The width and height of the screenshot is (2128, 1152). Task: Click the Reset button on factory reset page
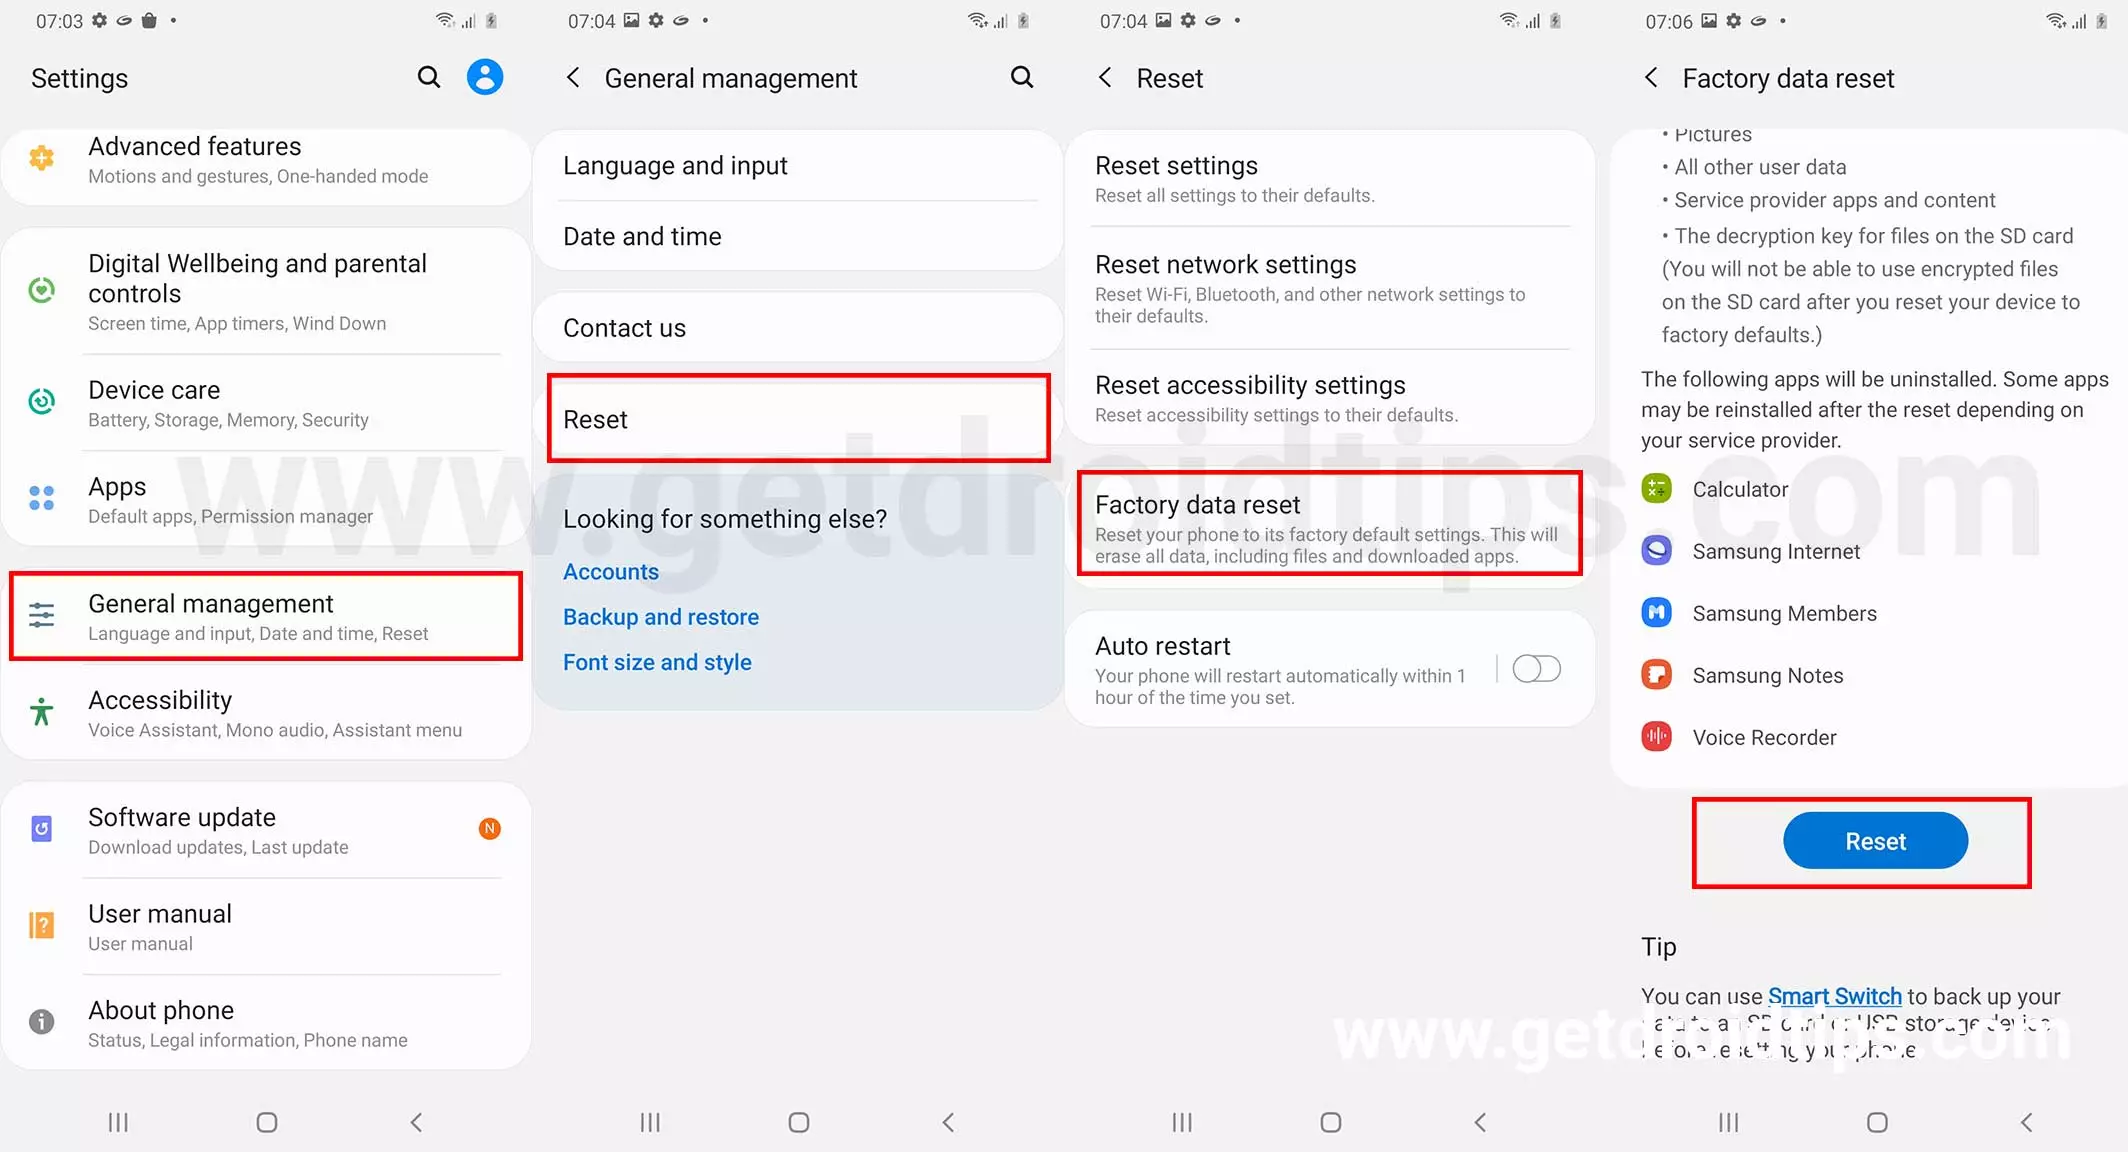tap(1873, 840)
